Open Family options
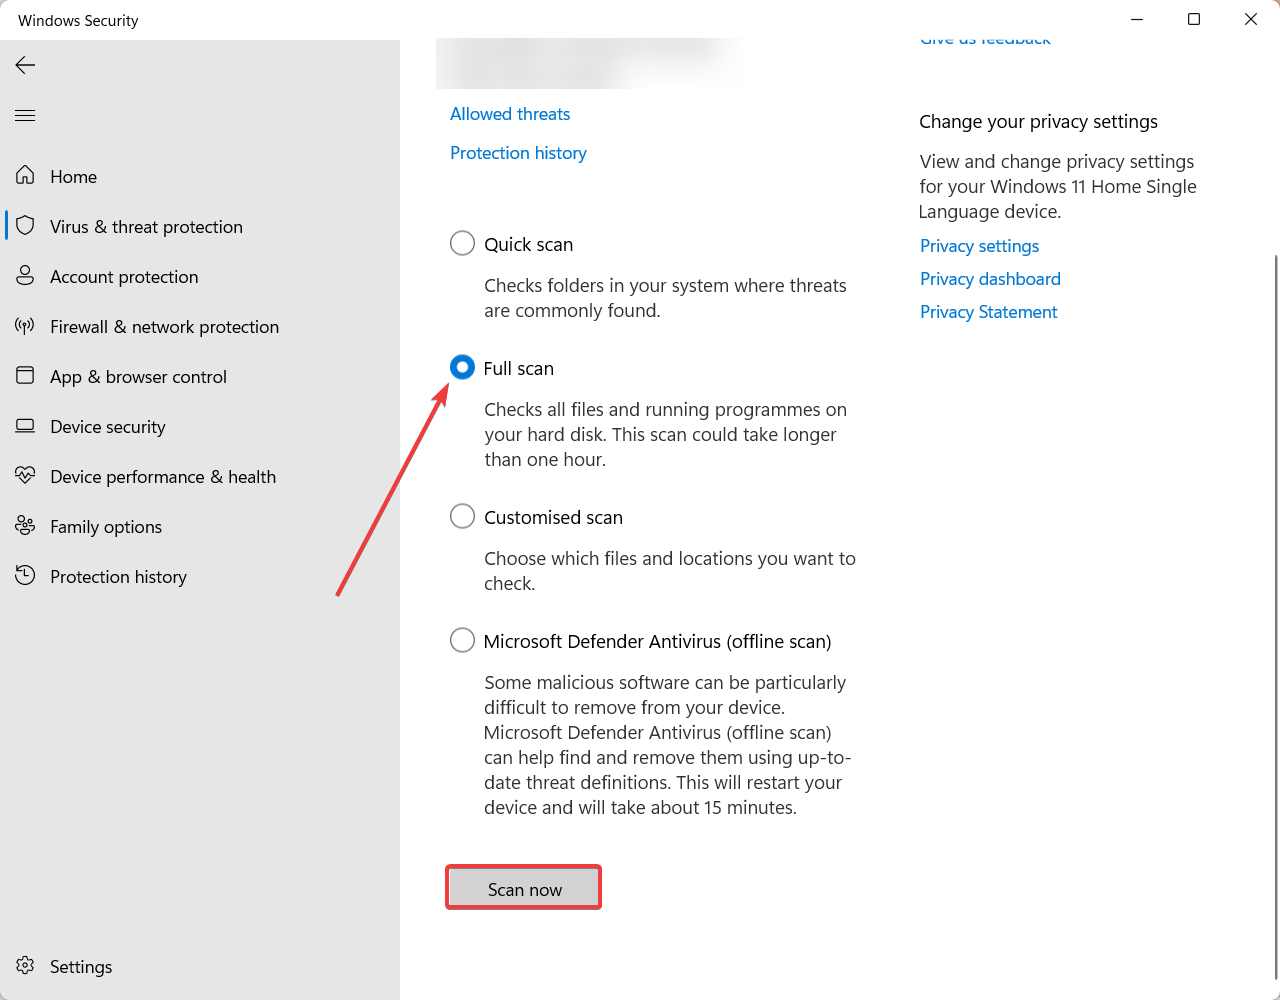Screen dimensions: 1280x1000 point(200,526)
